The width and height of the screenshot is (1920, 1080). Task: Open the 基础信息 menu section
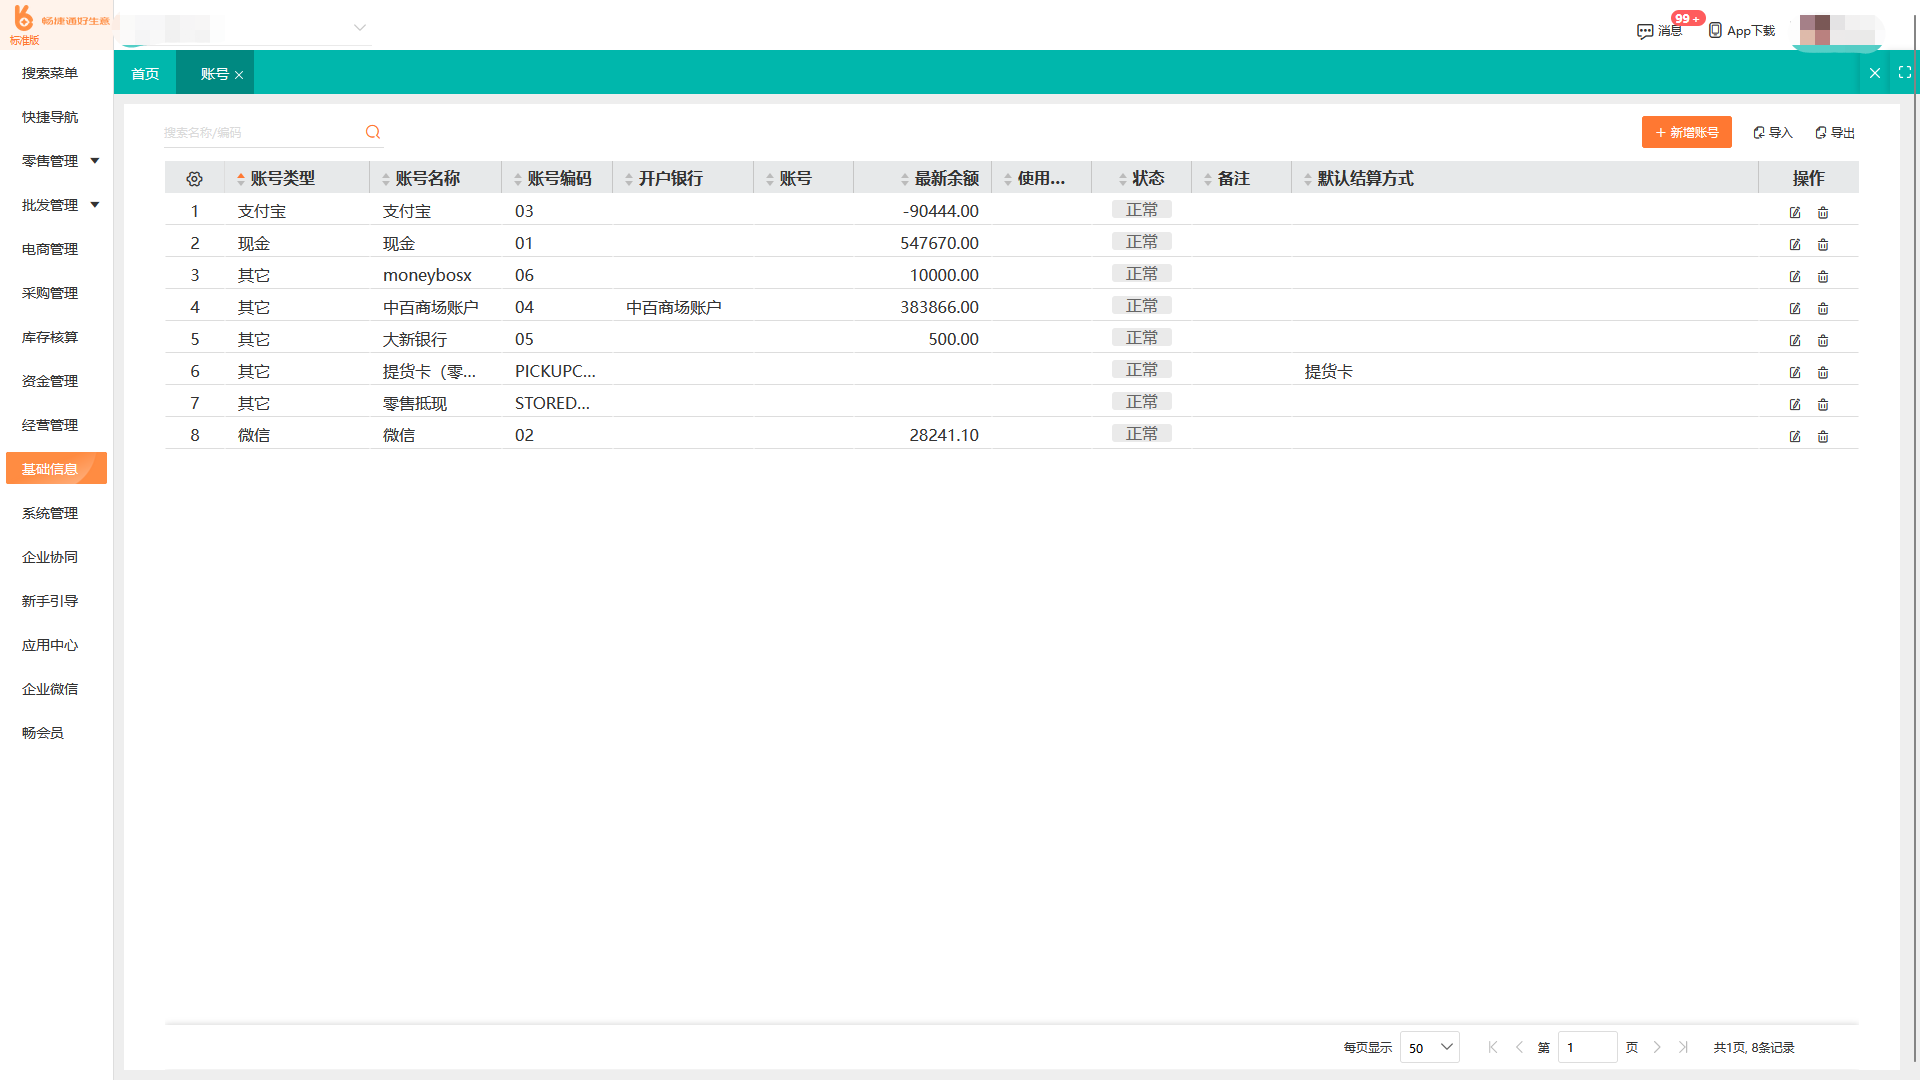(x=53, y=468)
